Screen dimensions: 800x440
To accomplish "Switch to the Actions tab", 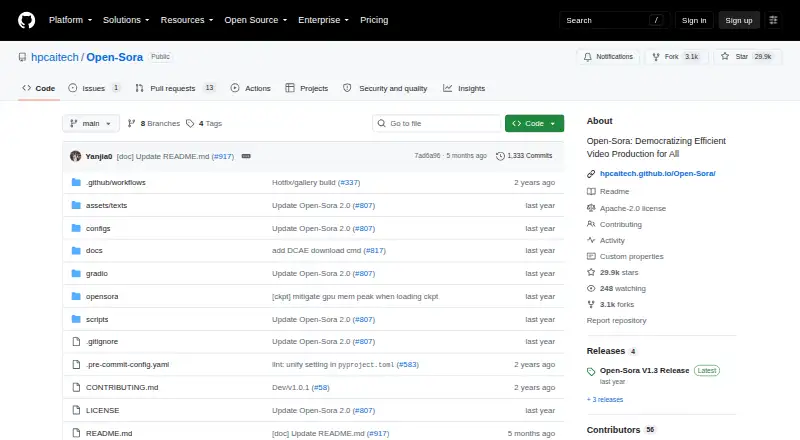I will 251,88.
